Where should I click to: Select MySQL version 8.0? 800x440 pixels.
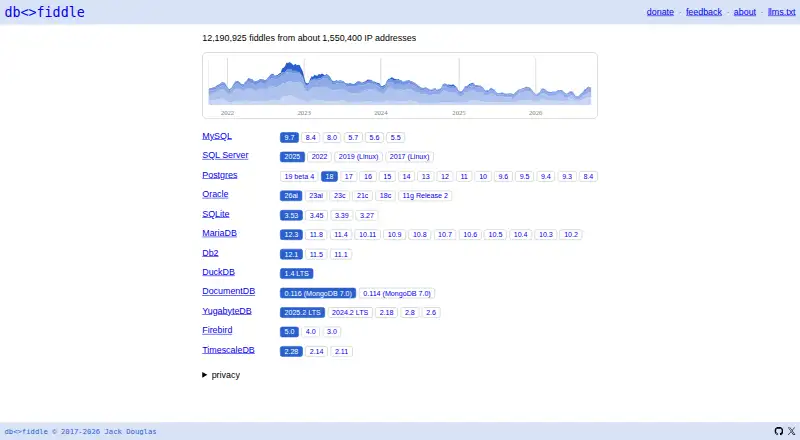(x=332, y=137)
